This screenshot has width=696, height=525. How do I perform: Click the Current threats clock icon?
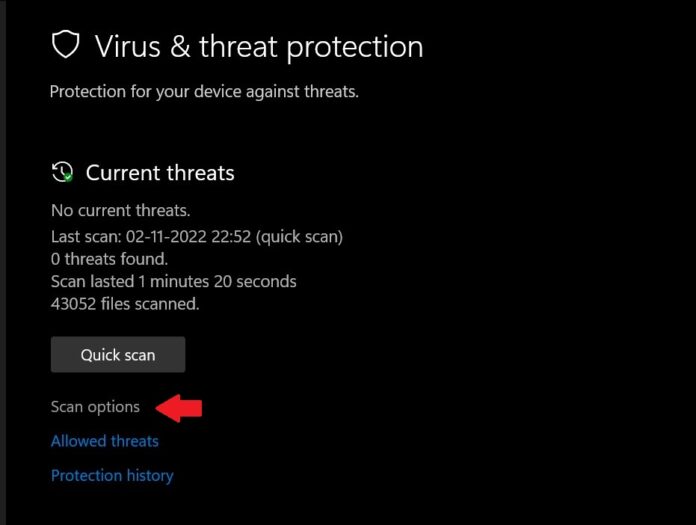(62, 172)
